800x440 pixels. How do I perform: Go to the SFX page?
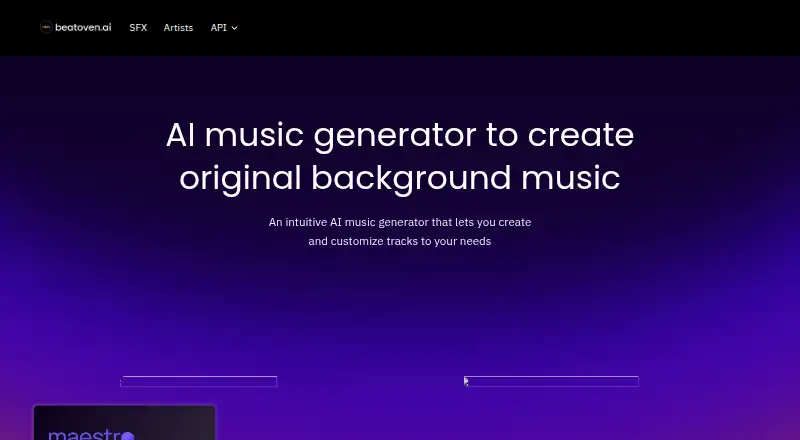138,28
